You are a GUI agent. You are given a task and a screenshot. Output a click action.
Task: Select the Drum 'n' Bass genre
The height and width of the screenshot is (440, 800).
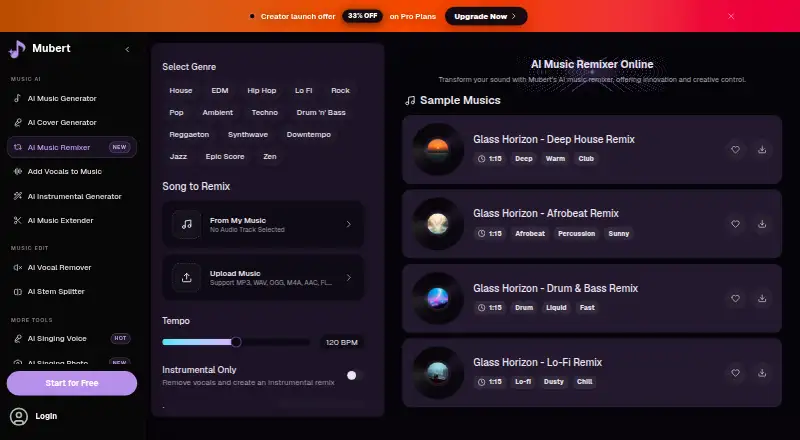[x=321, y=112]
